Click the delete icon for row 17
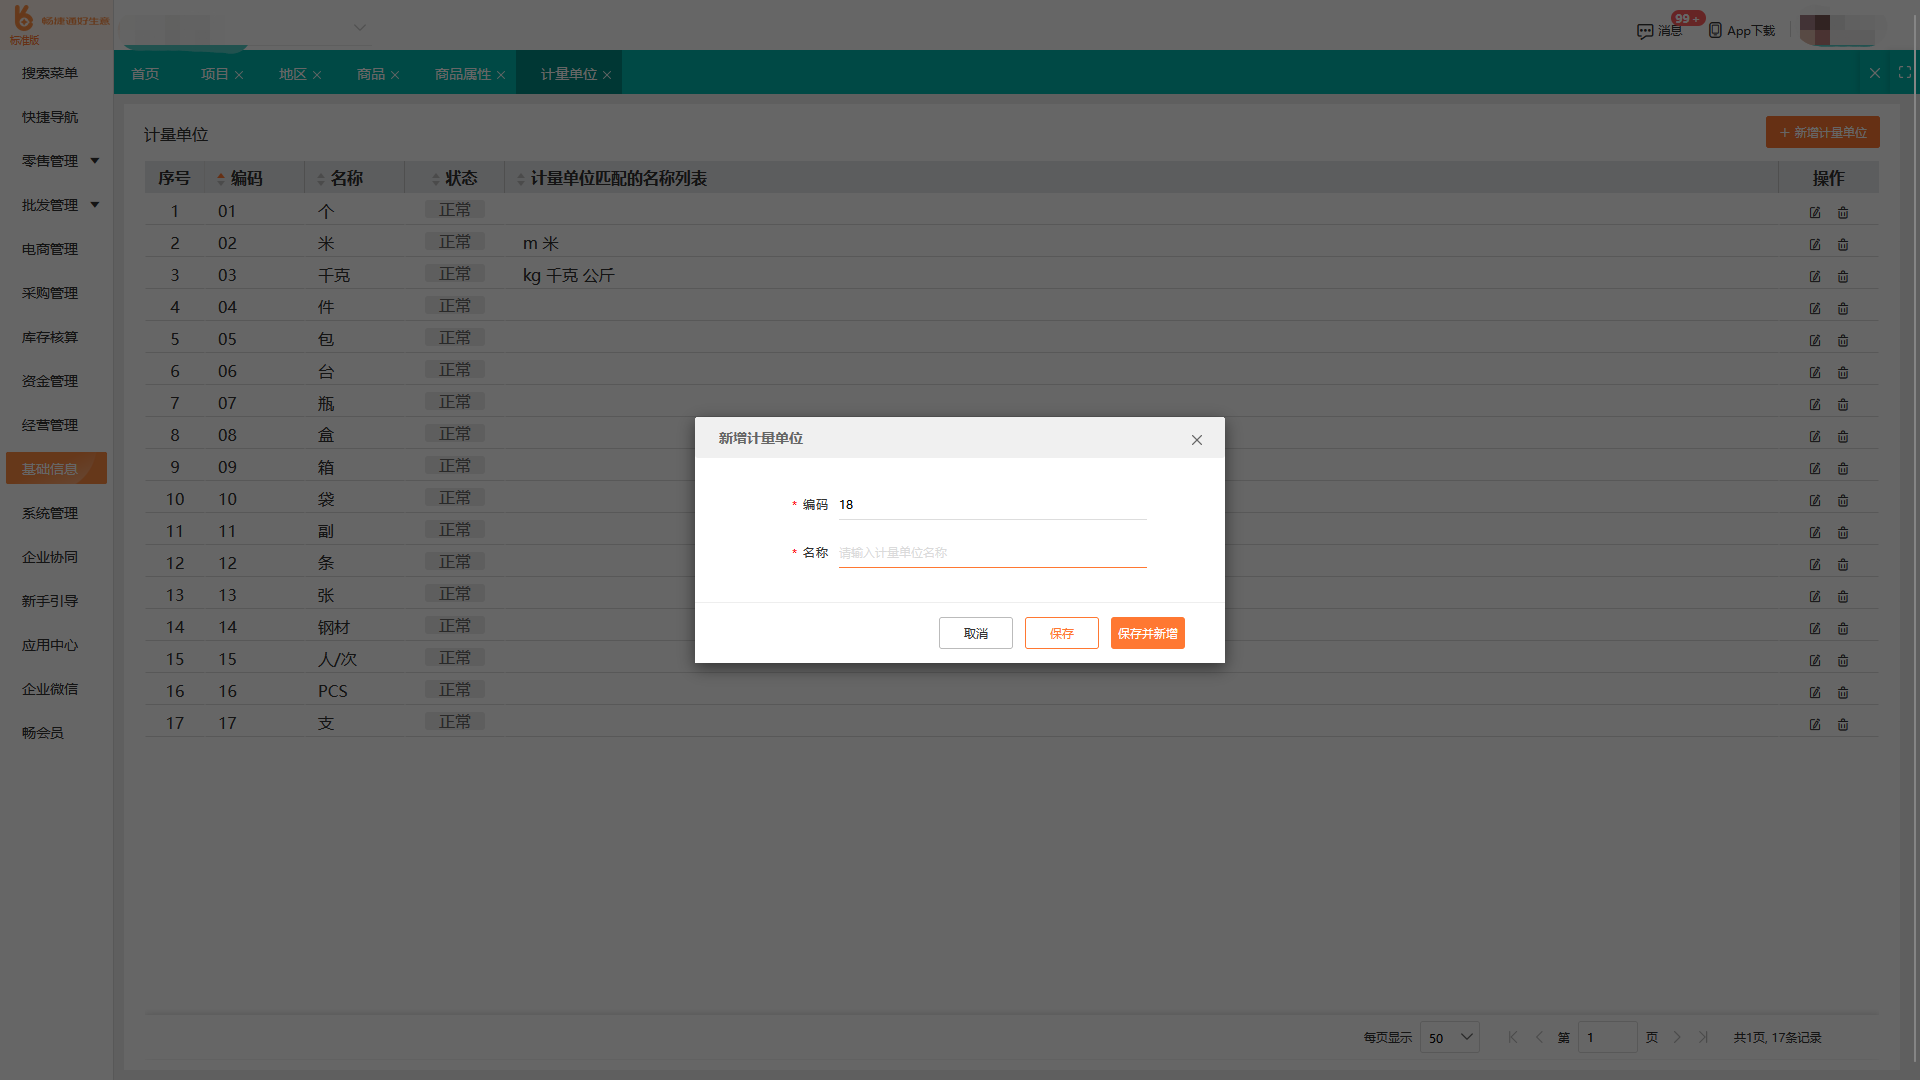The width and height of the screenshot is (1920, 1080). coord(1844,724)
